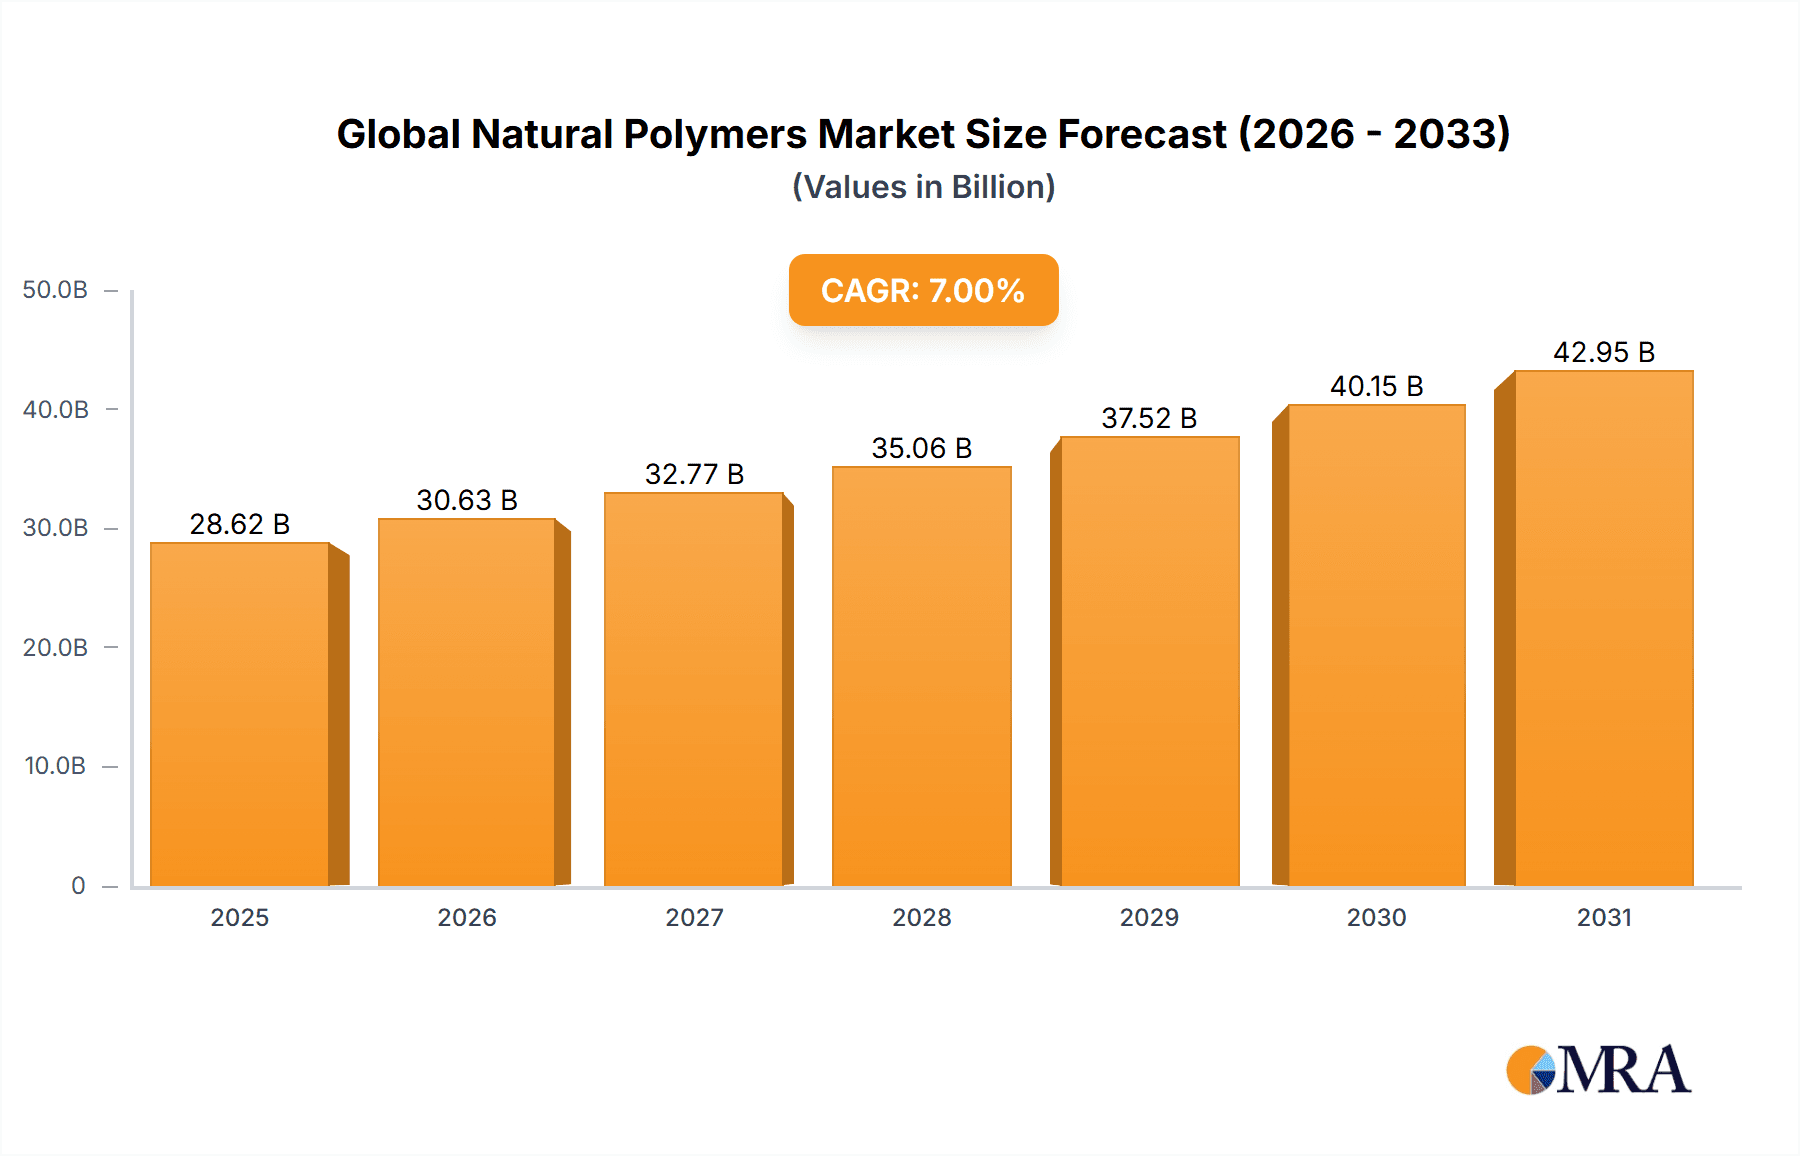The height and width of the screenshot is (1156, 1800).
Task: Select the 35.06 B data label
Action: tap(921, 448)
